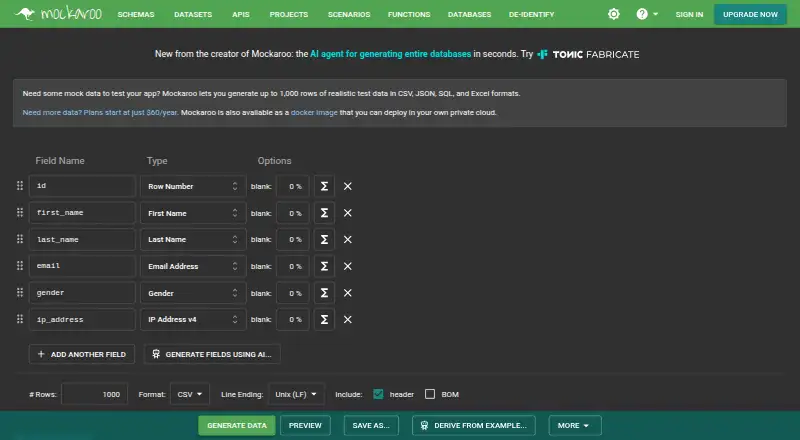Grab the drag handle for email row
Screen dimensions: 800x440
(x=20, y=265)
